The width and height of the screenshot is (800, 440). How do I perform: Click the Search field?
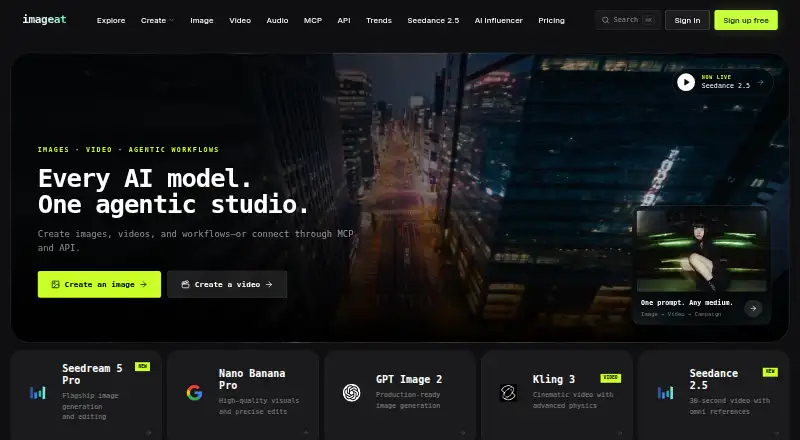click(628, 20)
